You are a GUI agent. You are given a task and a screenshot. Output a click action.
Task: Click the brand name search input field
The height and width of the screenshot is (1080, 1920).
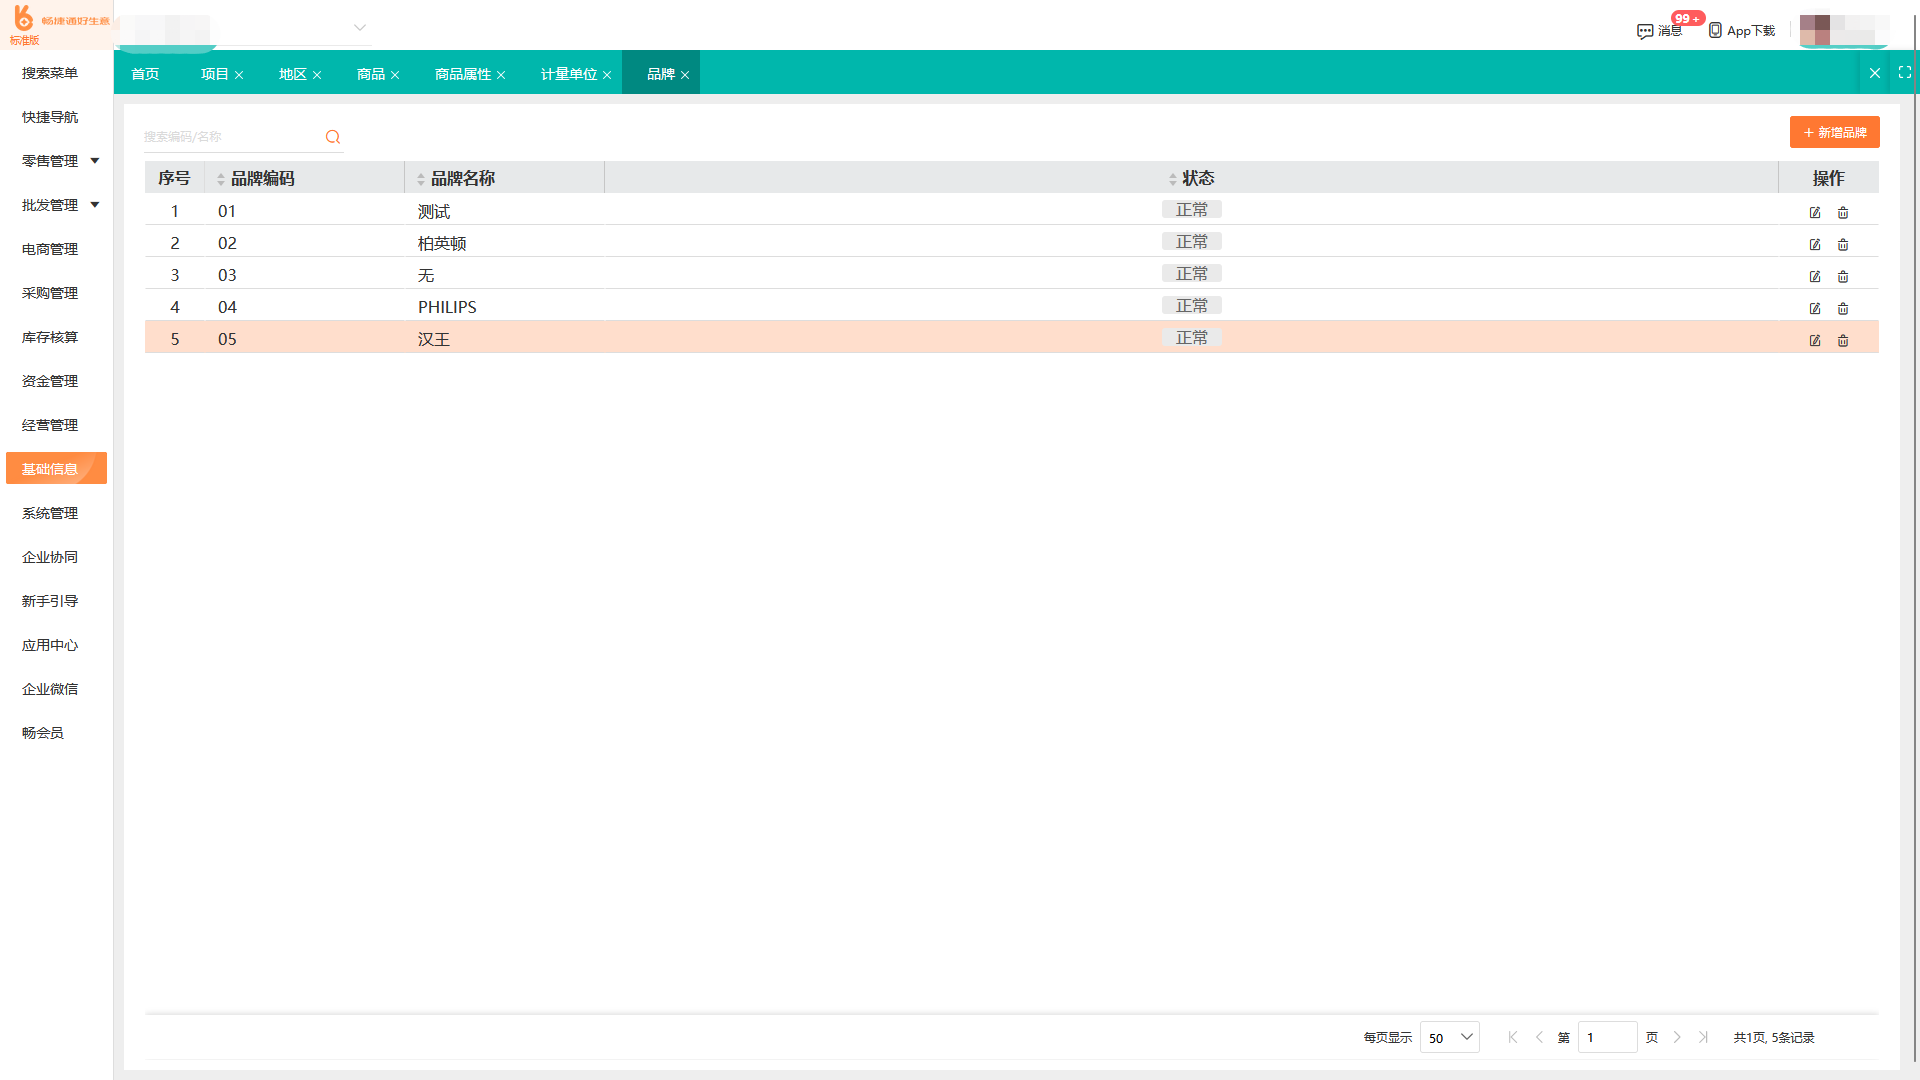pos(231,136)
